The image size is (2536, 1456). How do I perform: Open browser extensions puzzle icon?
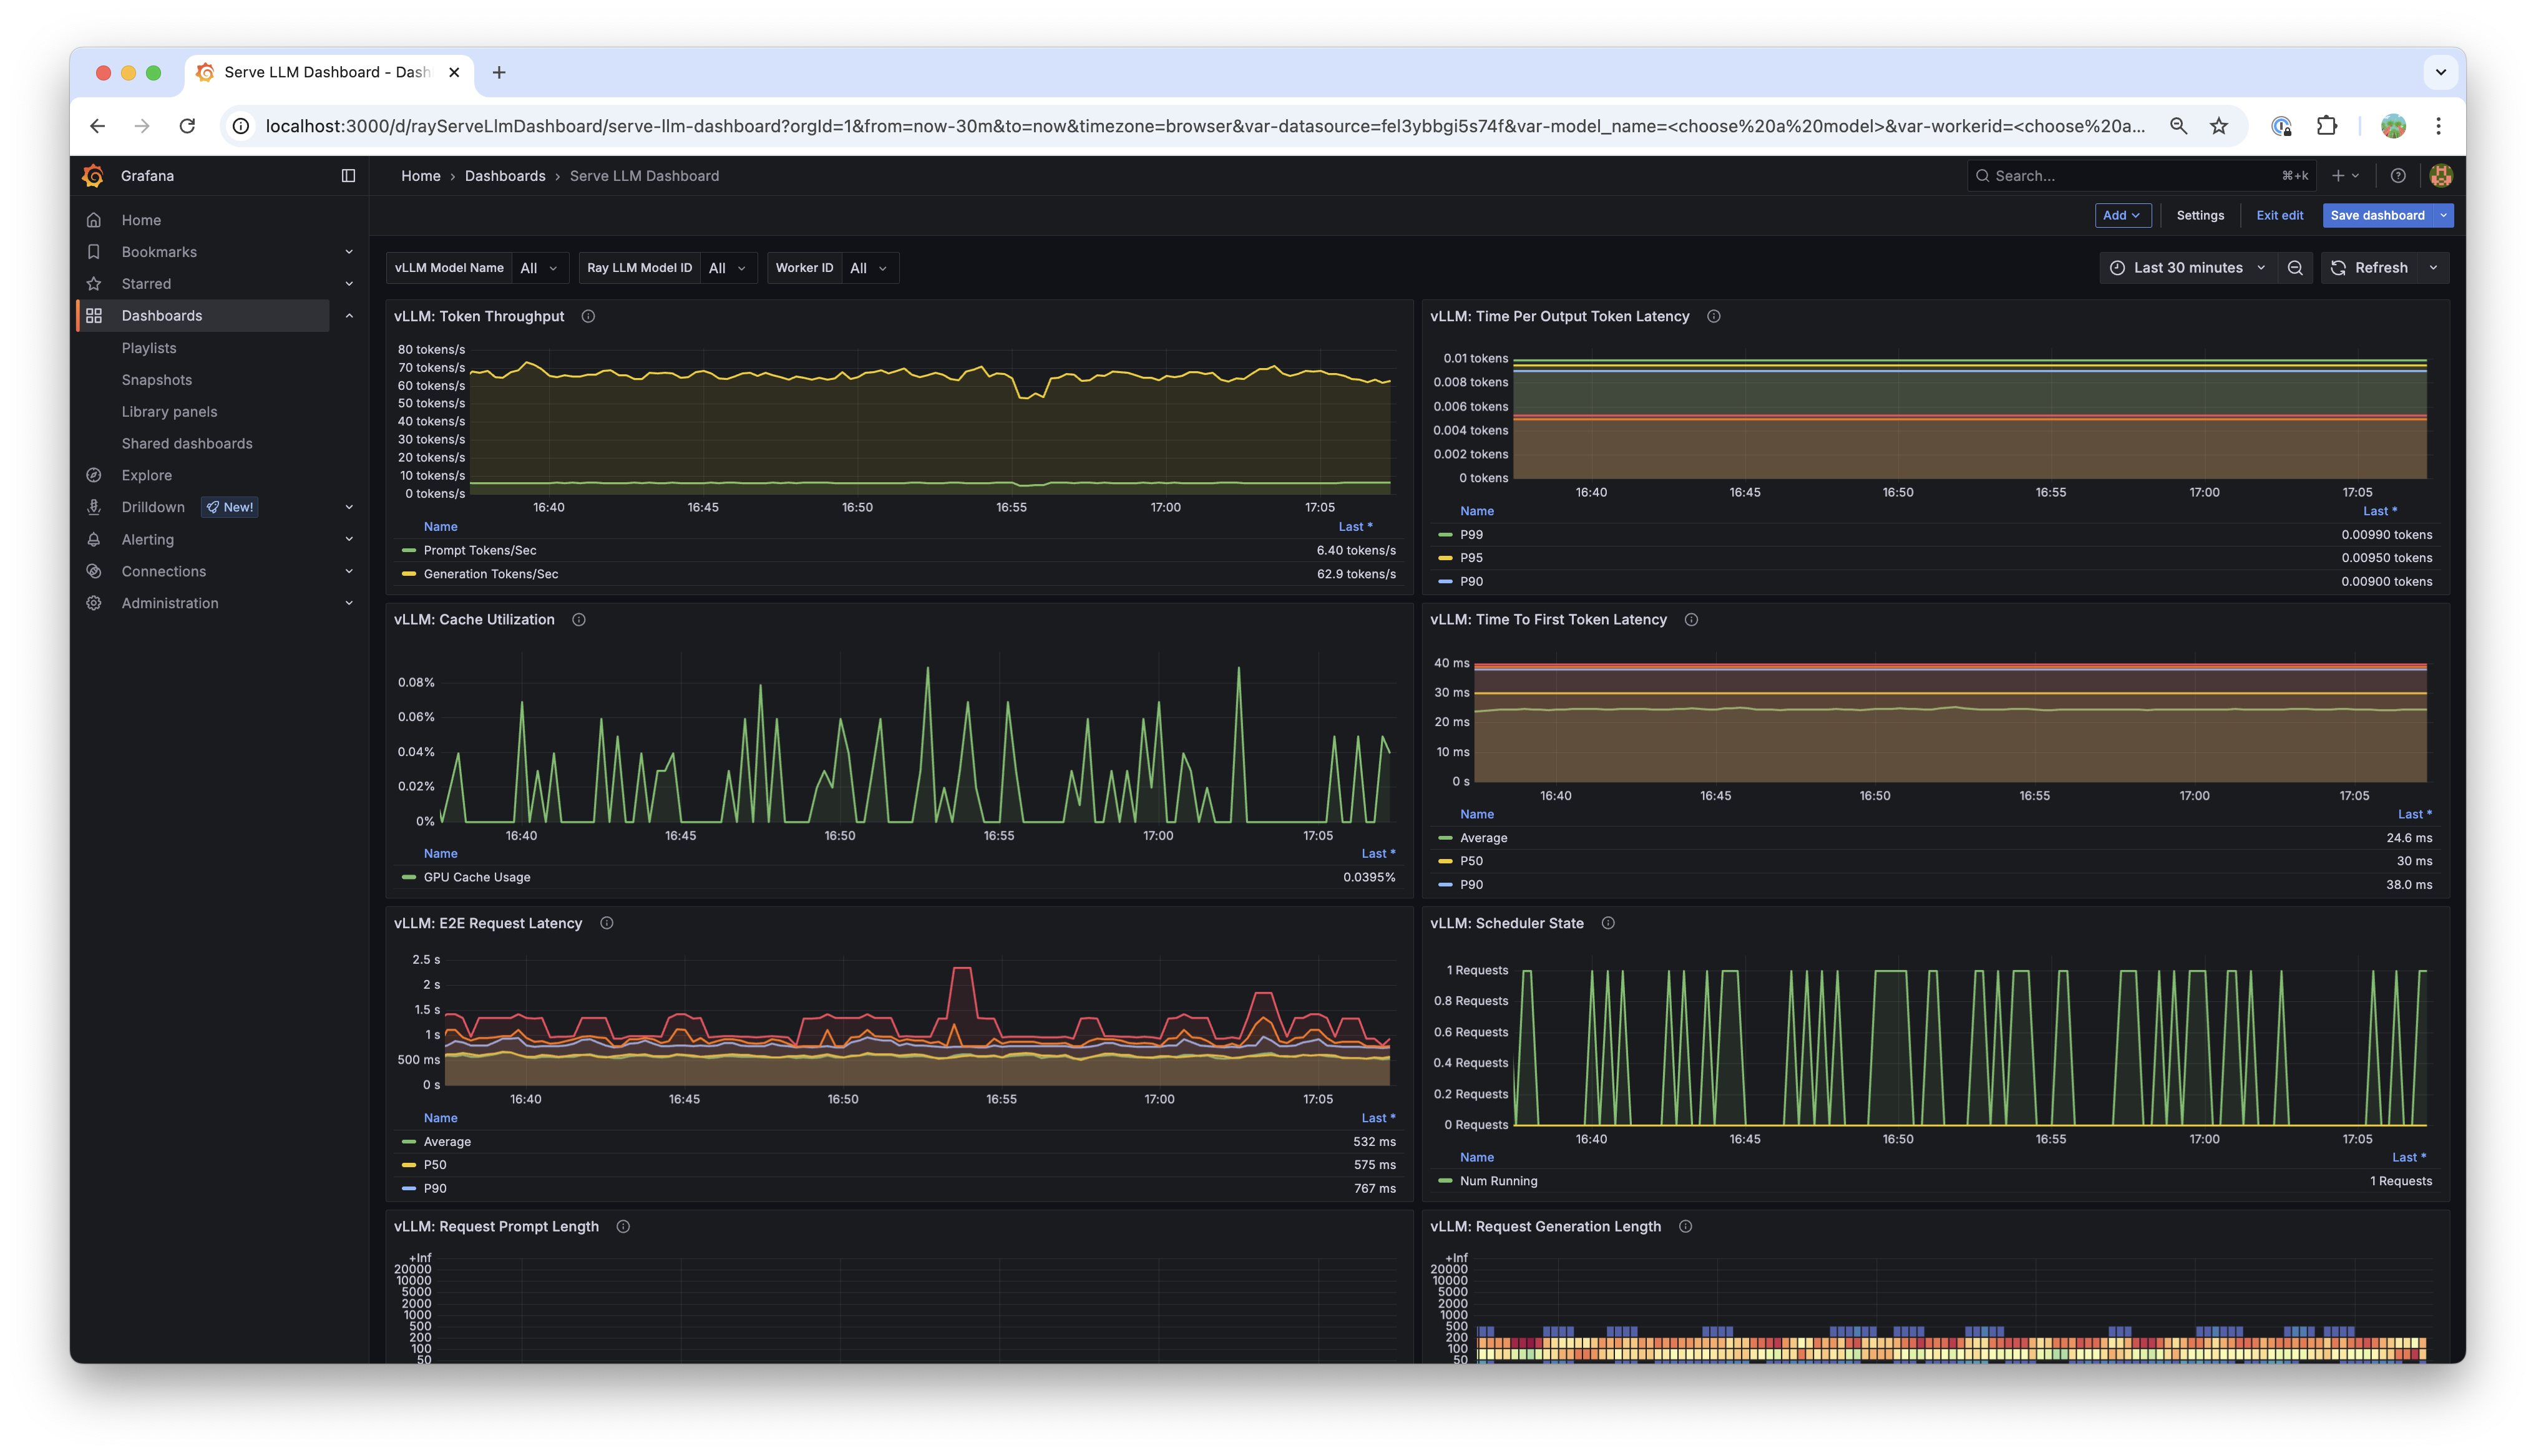[2327, 126]
